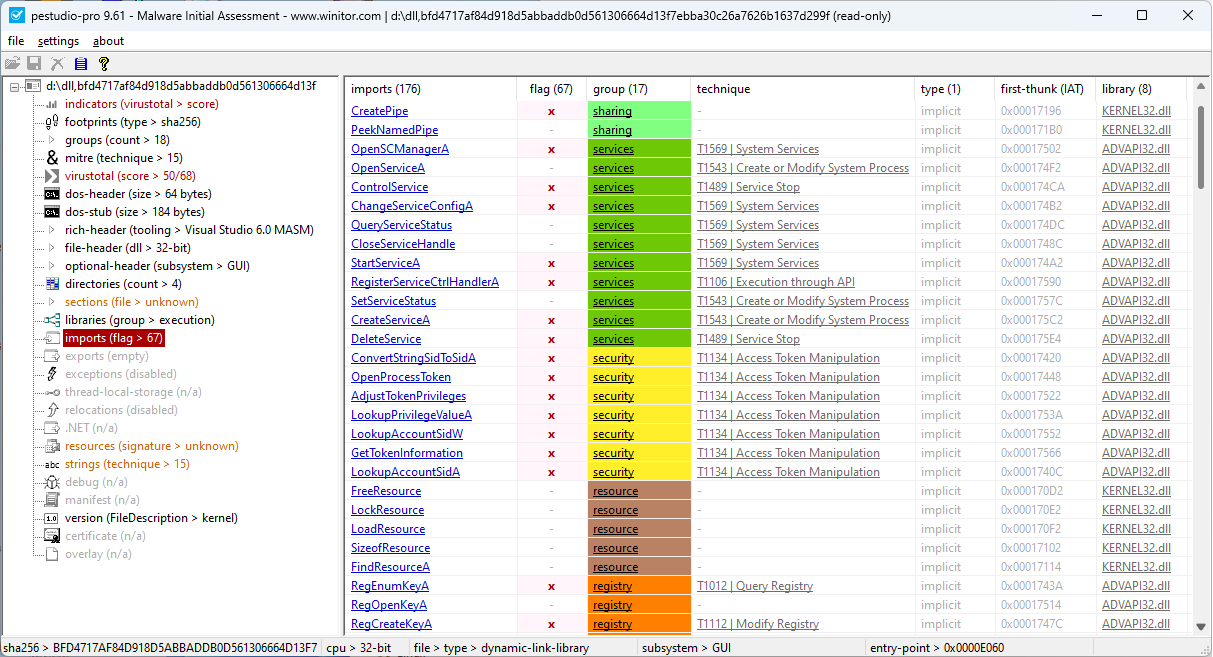Click the footprints sha256 node icon
Viewport: 1213px width, 657px height.
click(x=54, y=121)
